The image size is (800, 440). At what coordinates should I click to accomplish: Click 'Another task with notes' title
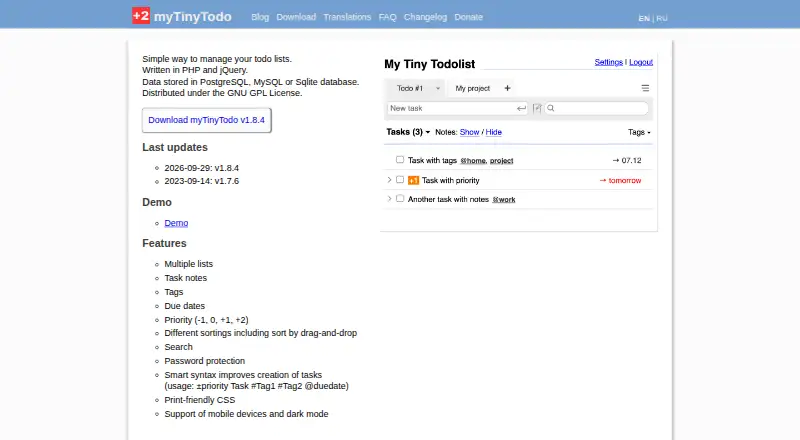(x=448, y=199)
